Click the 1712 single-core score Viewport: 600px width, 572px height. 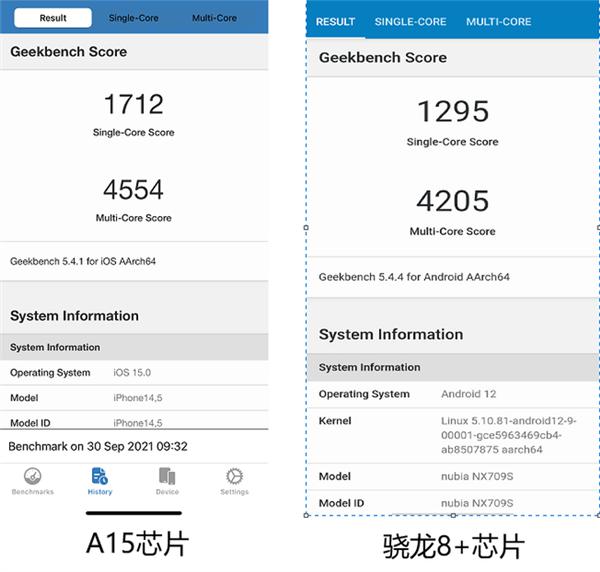[x=133, y=104]
